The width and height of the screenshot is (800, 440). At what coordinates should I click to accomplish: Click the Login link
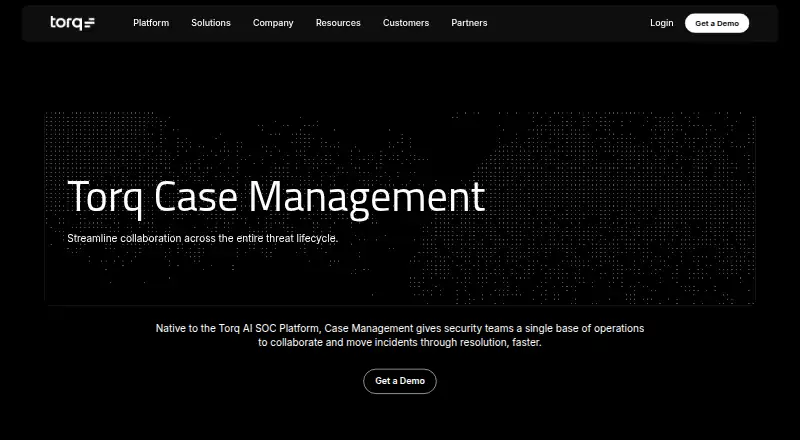[x=662, y=23]
